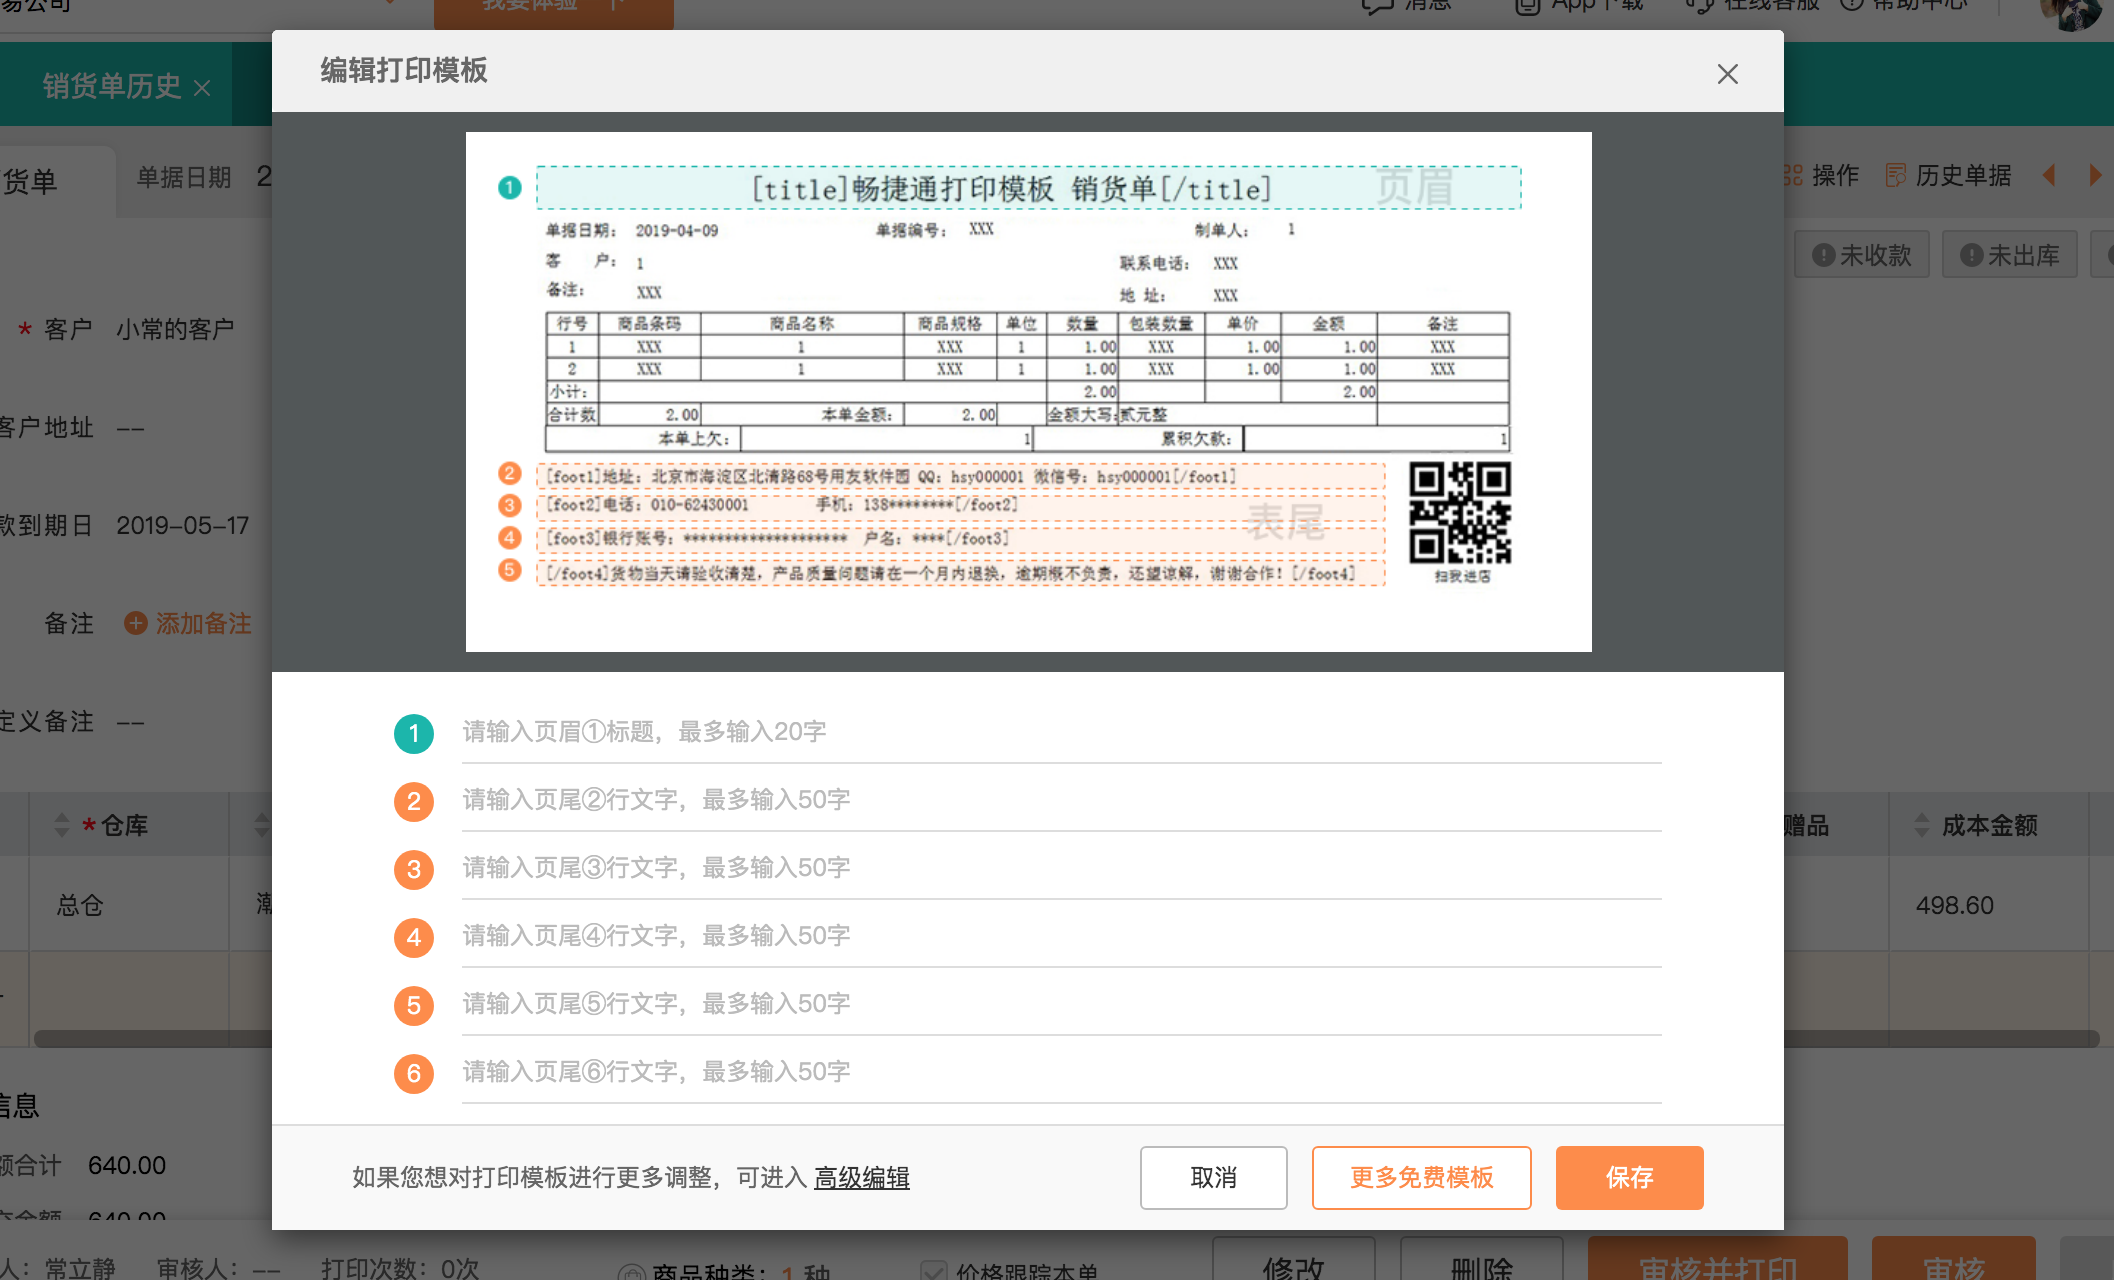2114x1280 pixels.
Task: Click numbered circle icon 4 for footer row
Action: point(417,934)
